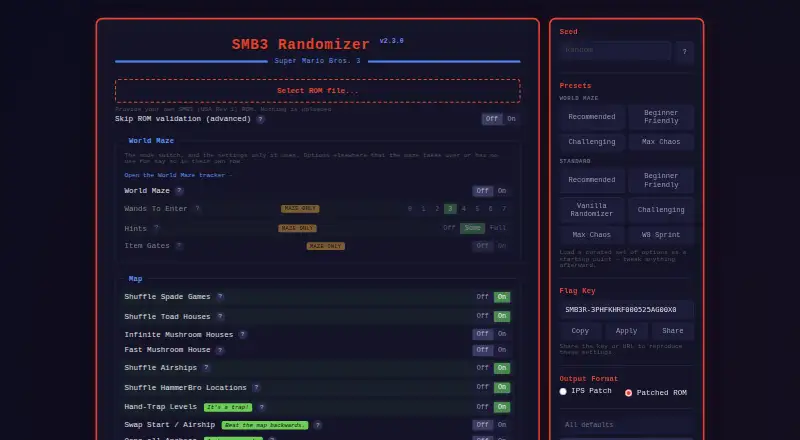Choose World Maze Challenging preset
Image resolution: width=800 pixels, height=440 pixels.
(592, 142)
